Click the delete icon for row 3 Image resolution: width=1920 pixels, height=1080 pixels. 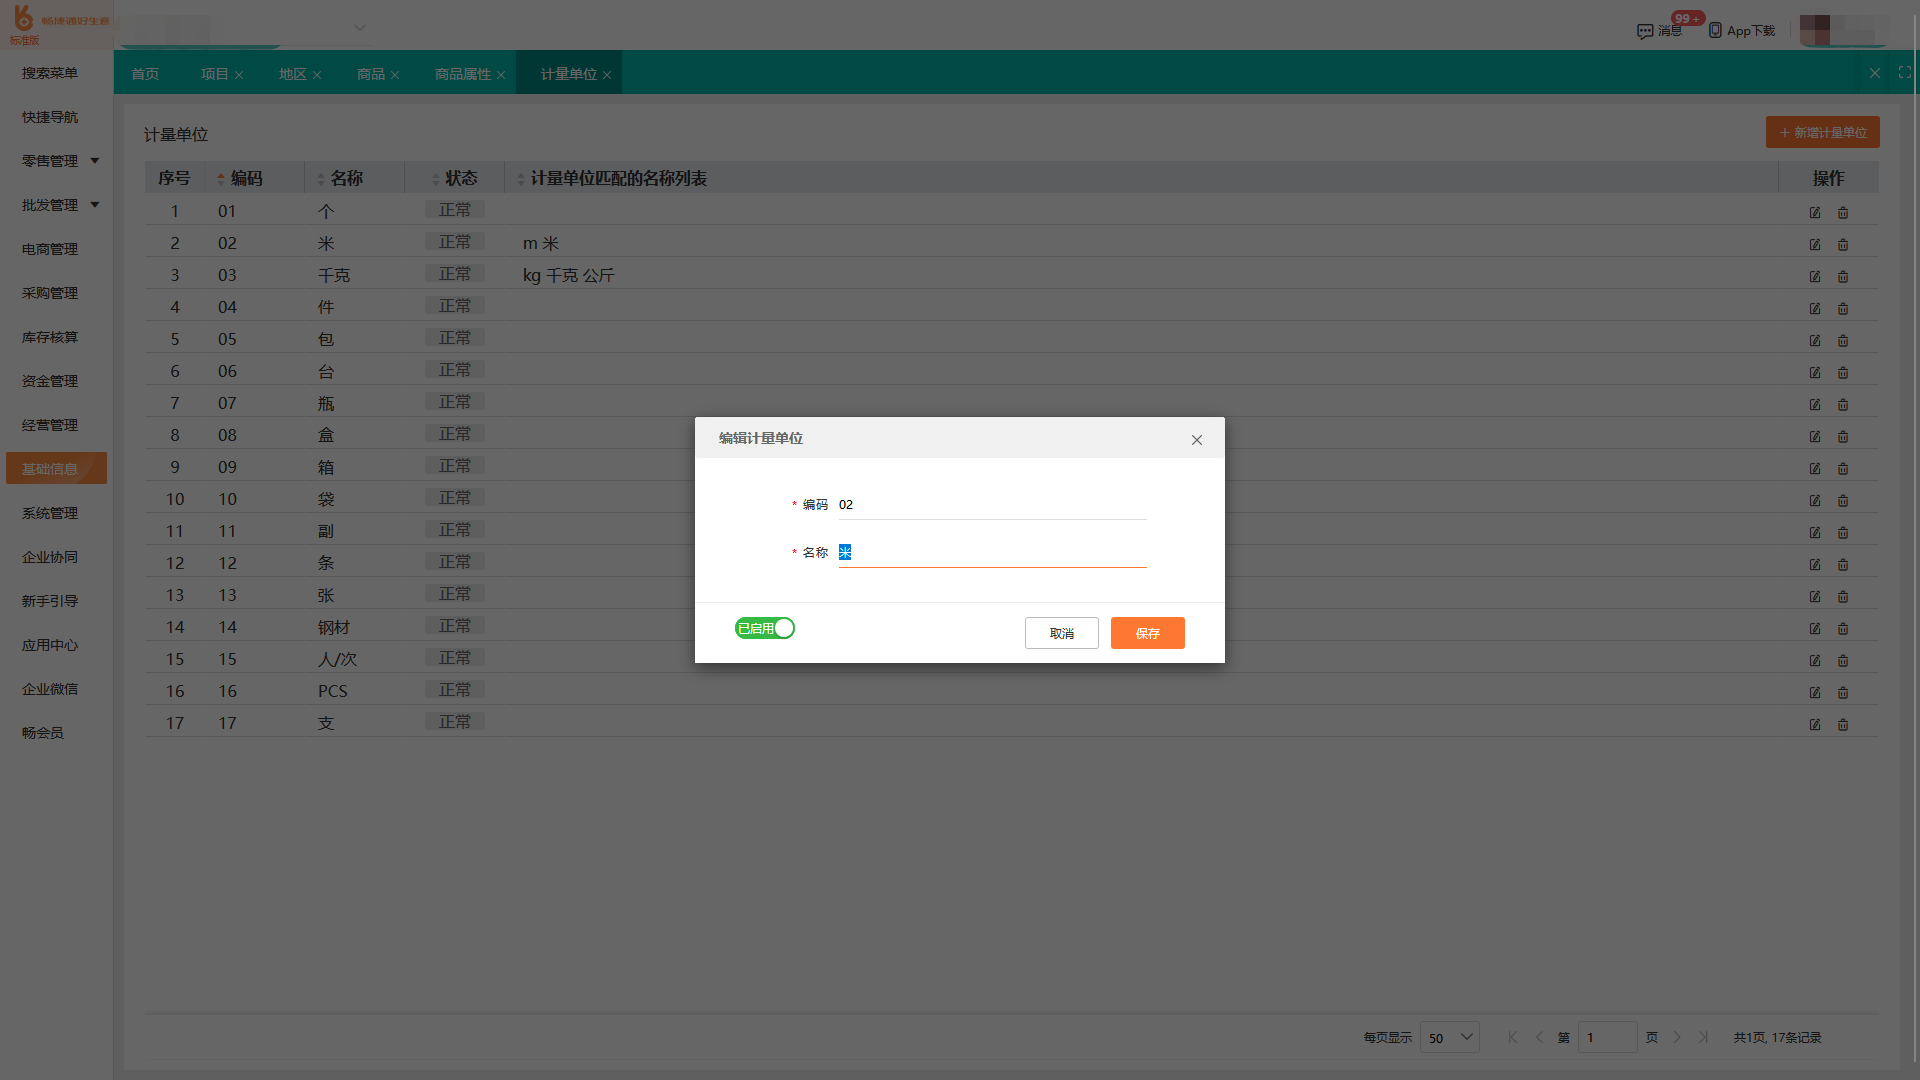tap(1844, 276)
